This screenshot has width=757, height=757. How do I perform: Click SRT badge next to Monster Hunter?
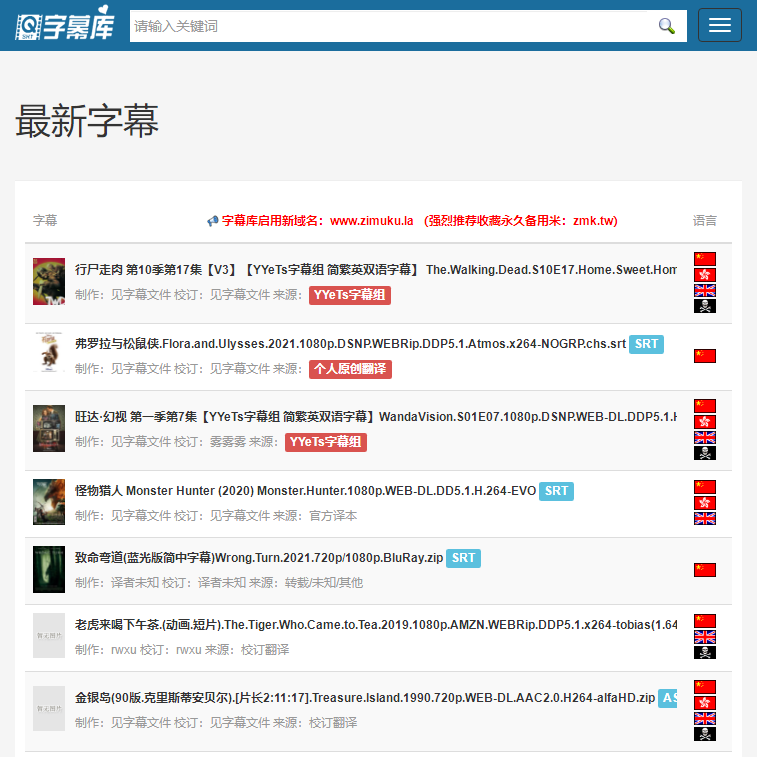(556, 491)
